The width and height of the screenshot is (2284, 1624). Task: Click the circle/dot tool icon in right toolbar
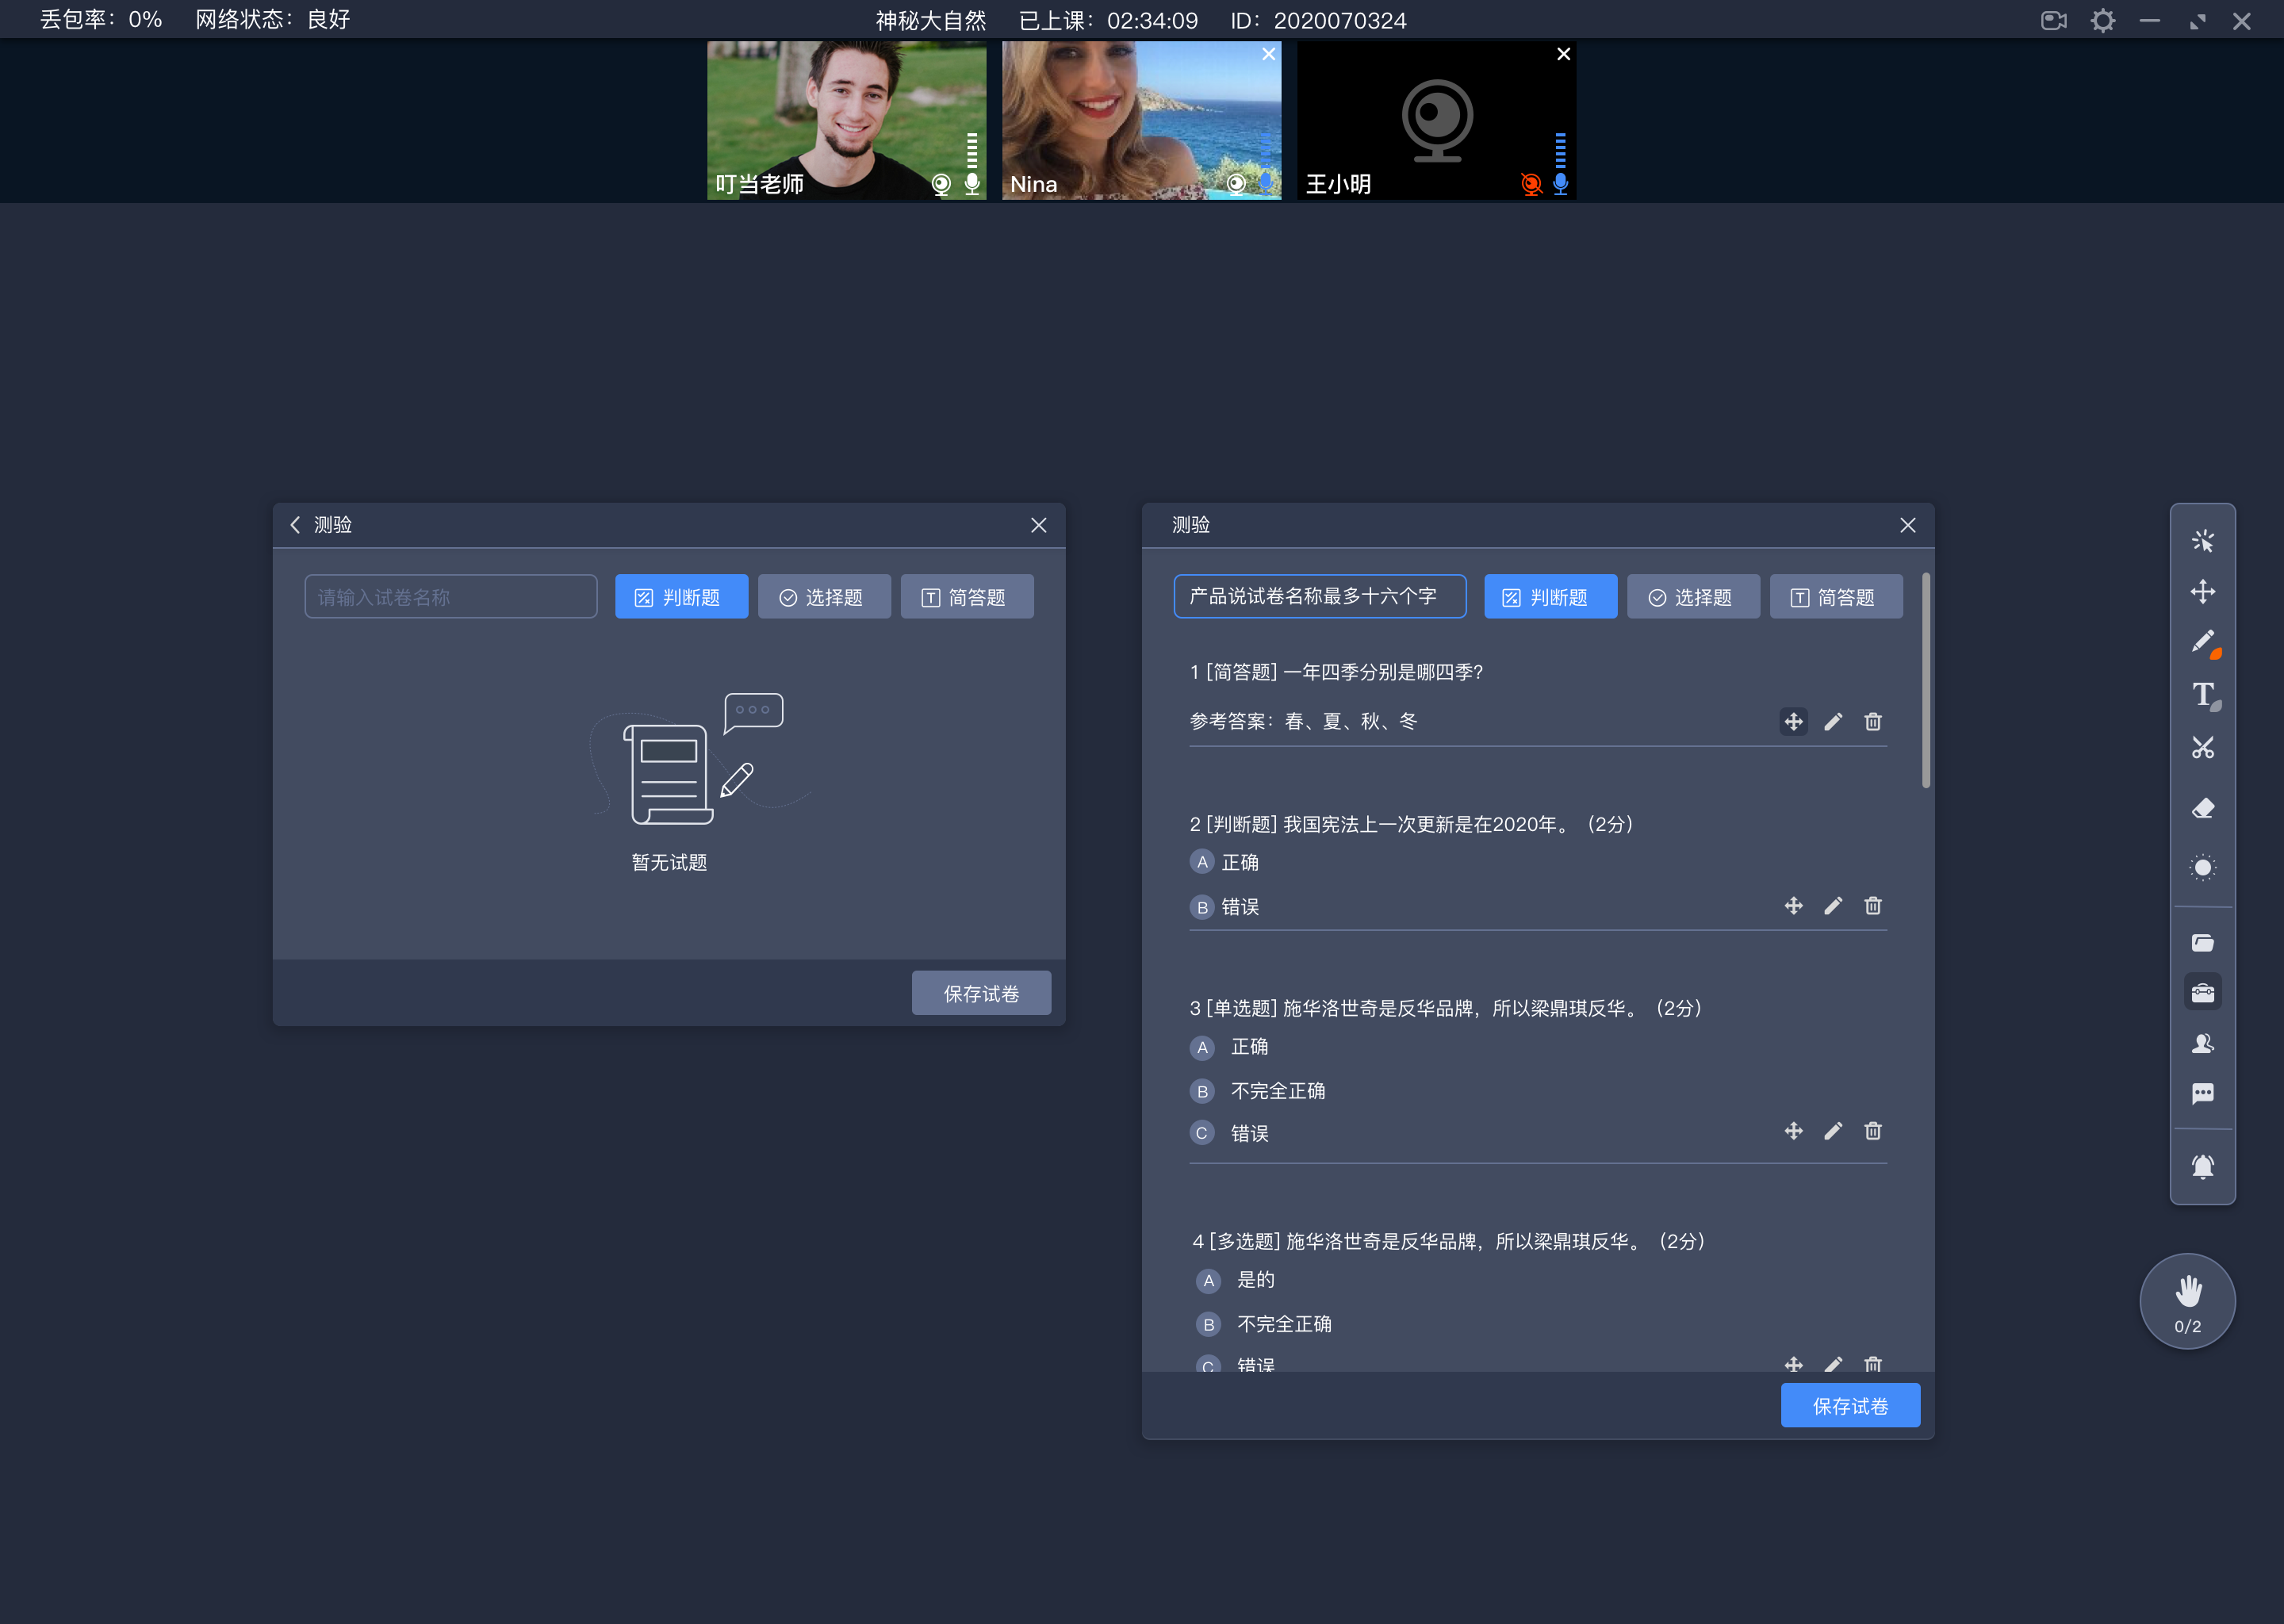coord(2203,863)
